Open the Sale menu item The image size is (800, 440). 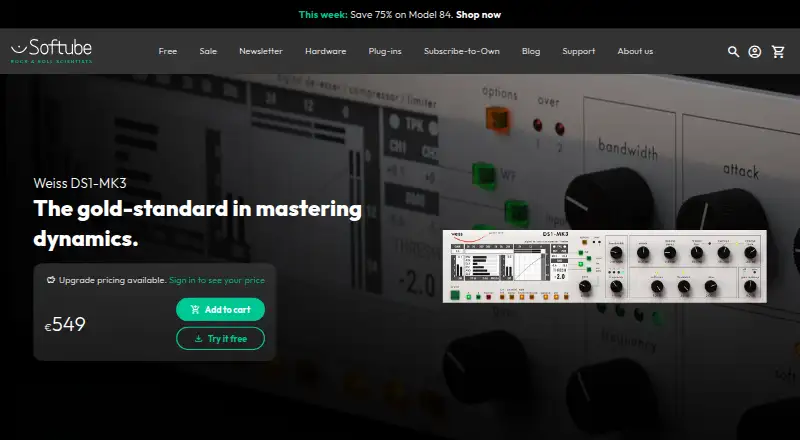(x=208, y=51)
